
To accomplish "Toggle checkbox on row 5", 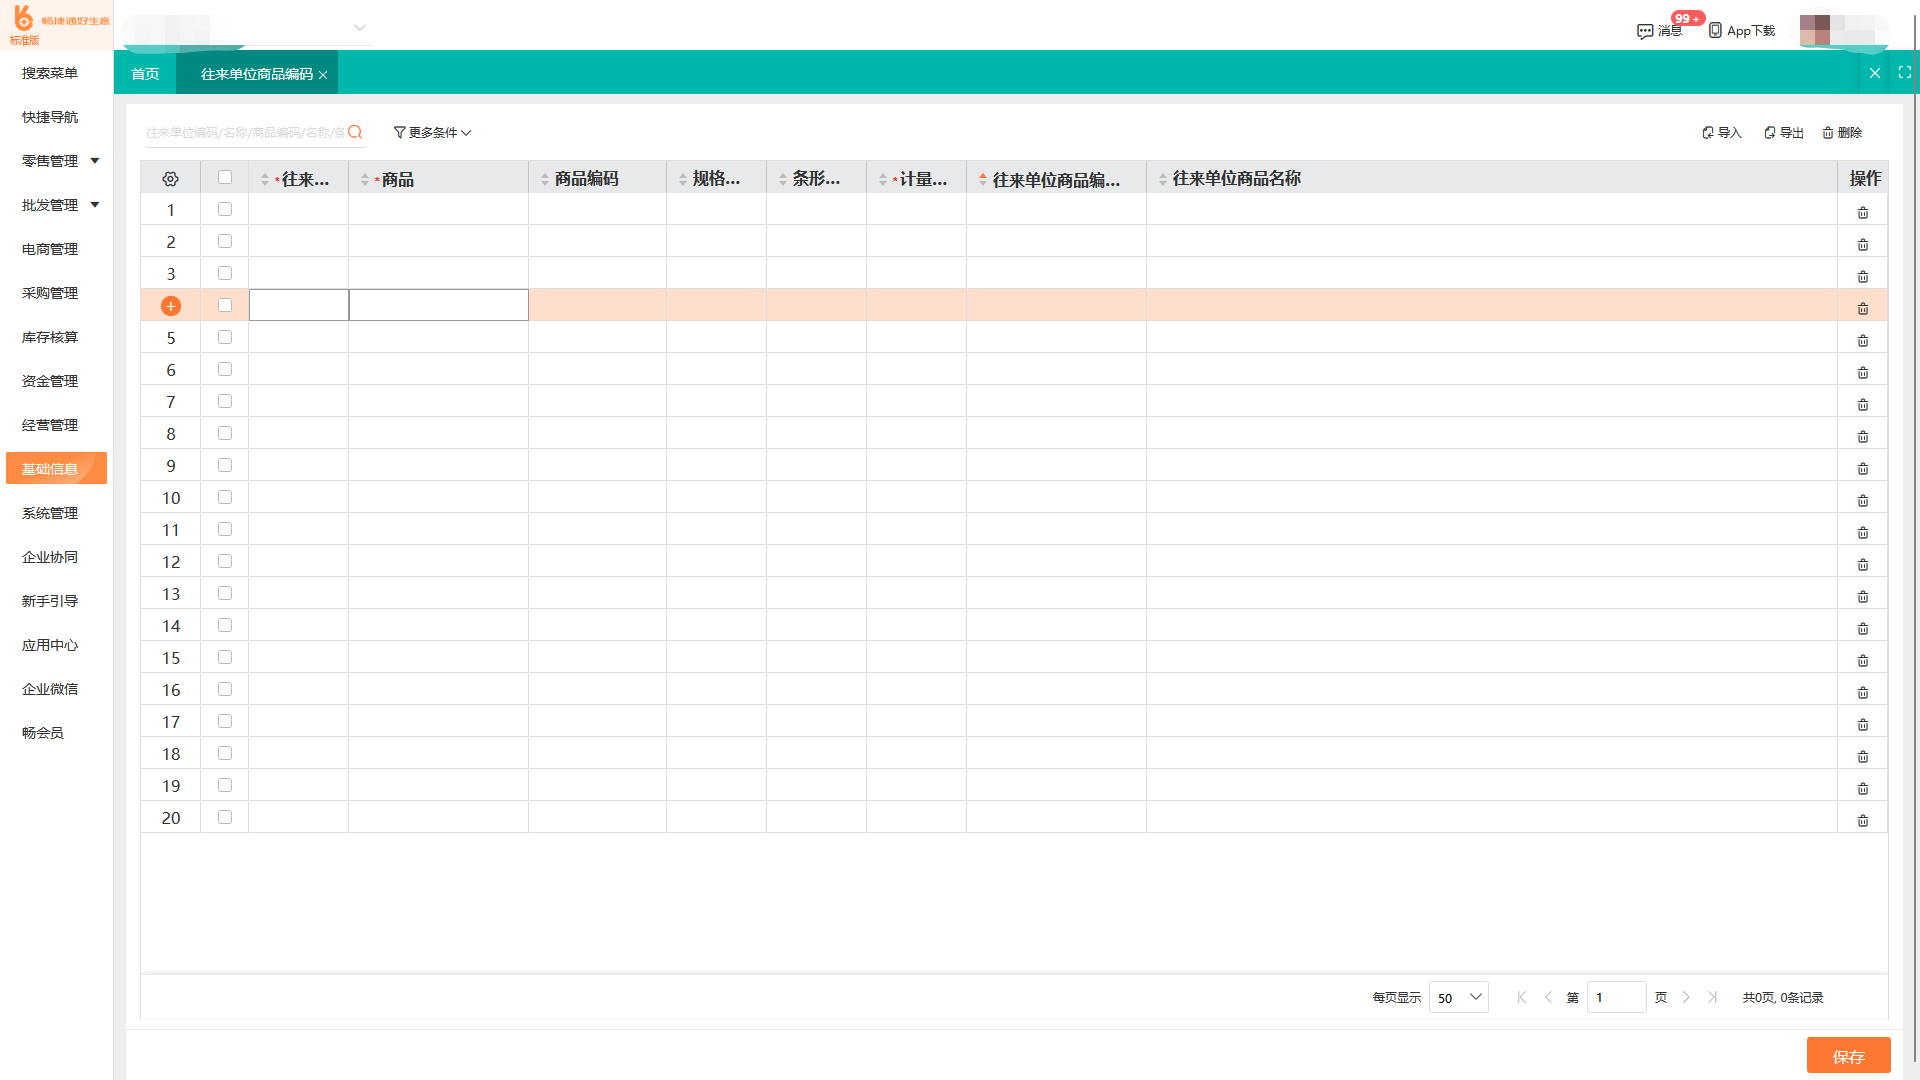I will point(224,336).
